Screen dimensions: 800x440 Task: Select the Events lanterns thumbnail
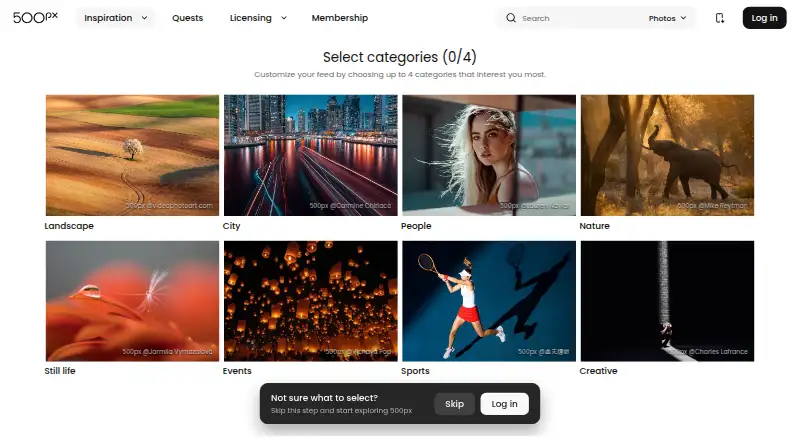coord(311,301)
